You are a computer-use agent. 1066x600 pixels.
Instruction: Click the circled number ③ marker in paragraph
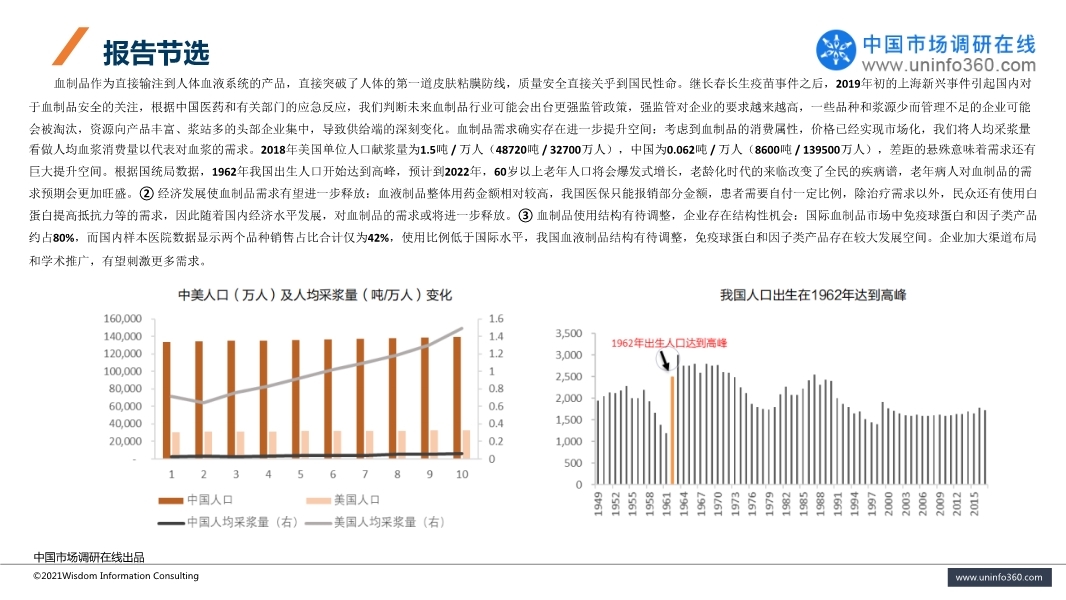tap(525, 215)
